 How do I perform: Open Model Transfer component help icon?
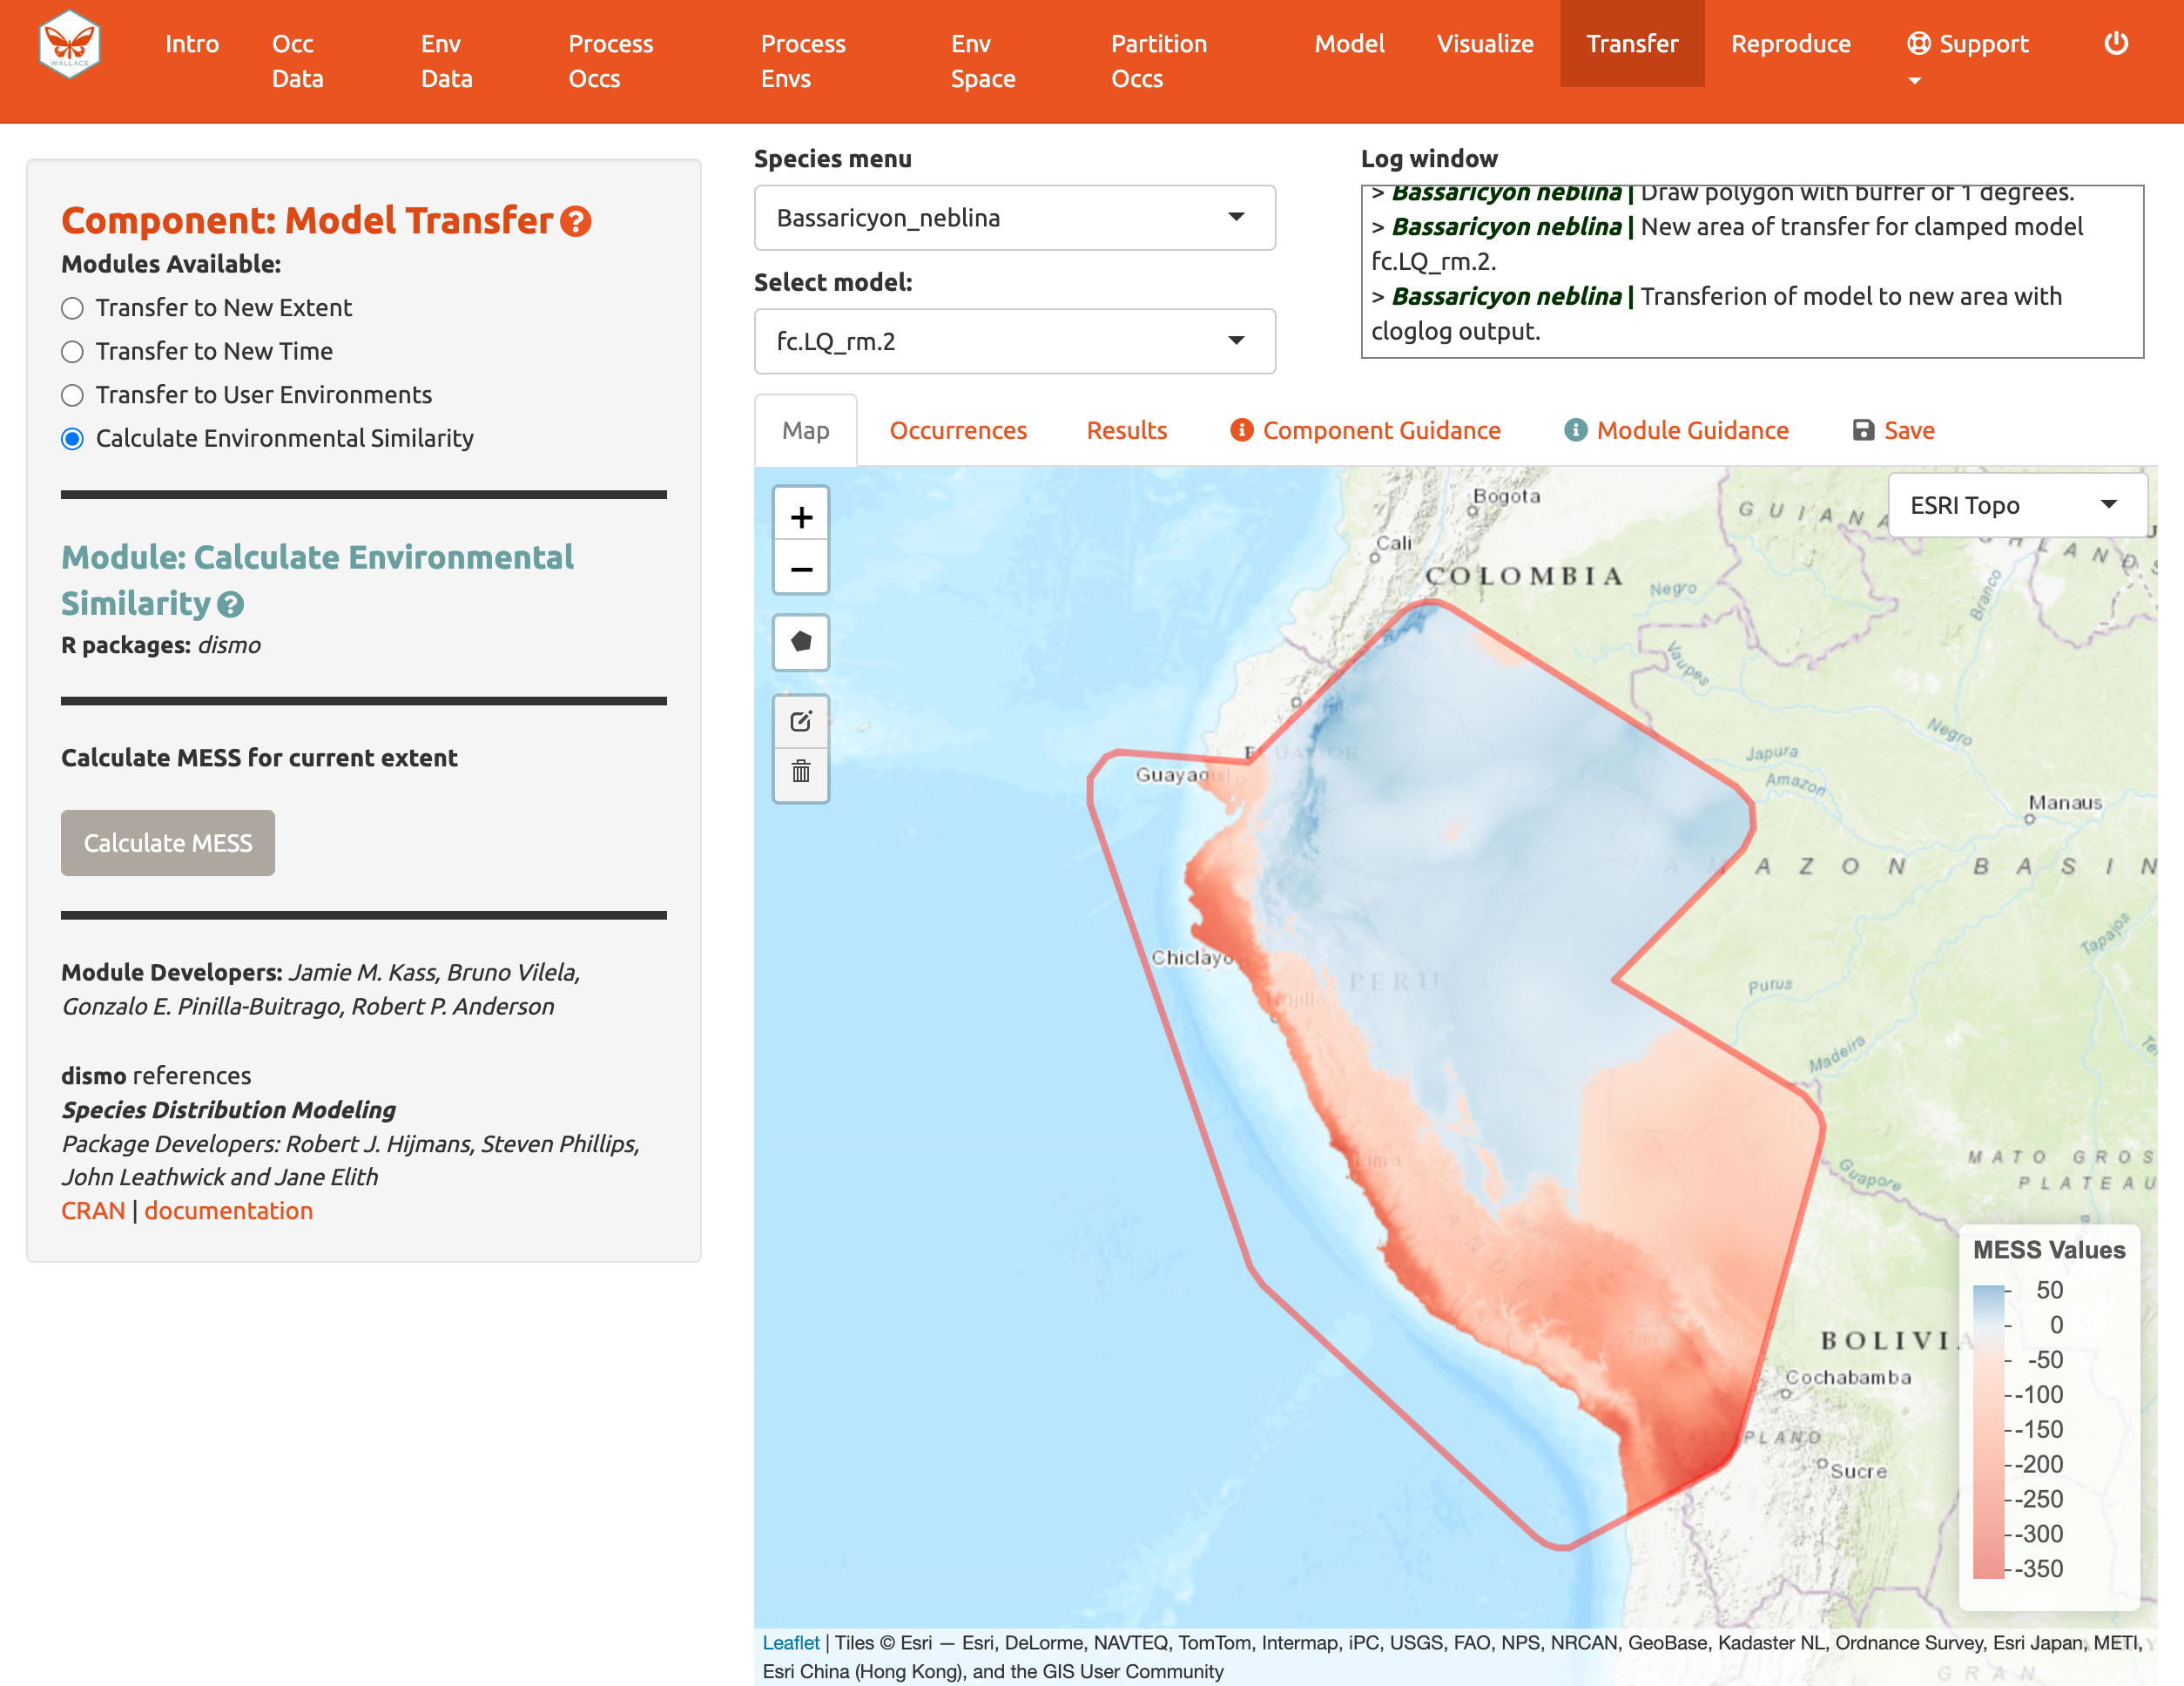(576, 221)
